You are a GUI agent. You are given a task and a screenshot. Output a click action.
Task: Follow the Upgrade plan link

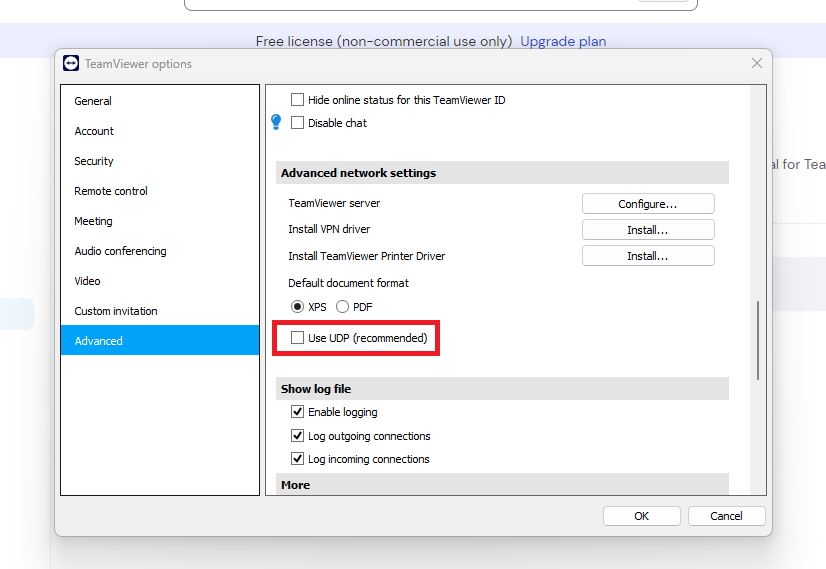pyautogui.click(x=563, y=41)
